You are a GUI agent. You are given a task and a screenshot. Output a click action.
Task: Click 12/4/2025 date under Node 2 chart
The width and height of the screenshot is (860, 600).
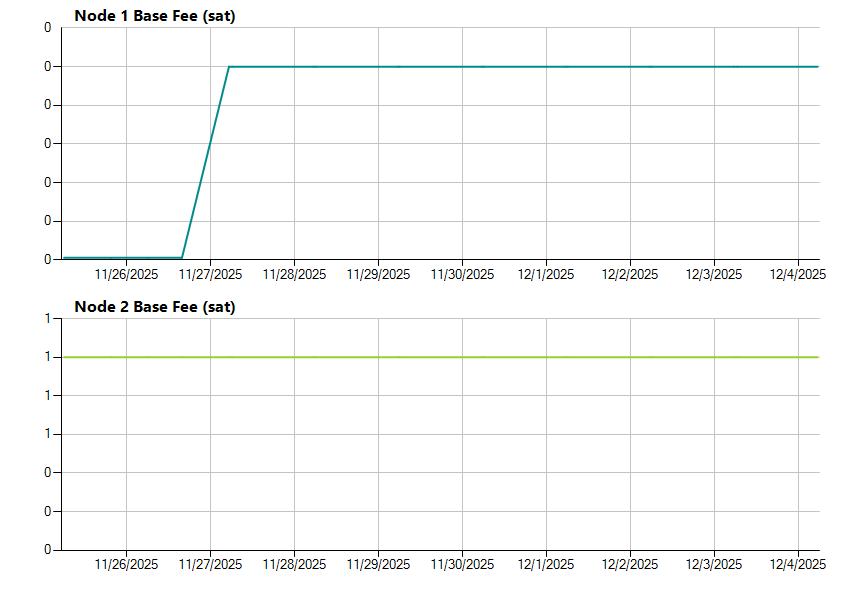click(797, 565)
